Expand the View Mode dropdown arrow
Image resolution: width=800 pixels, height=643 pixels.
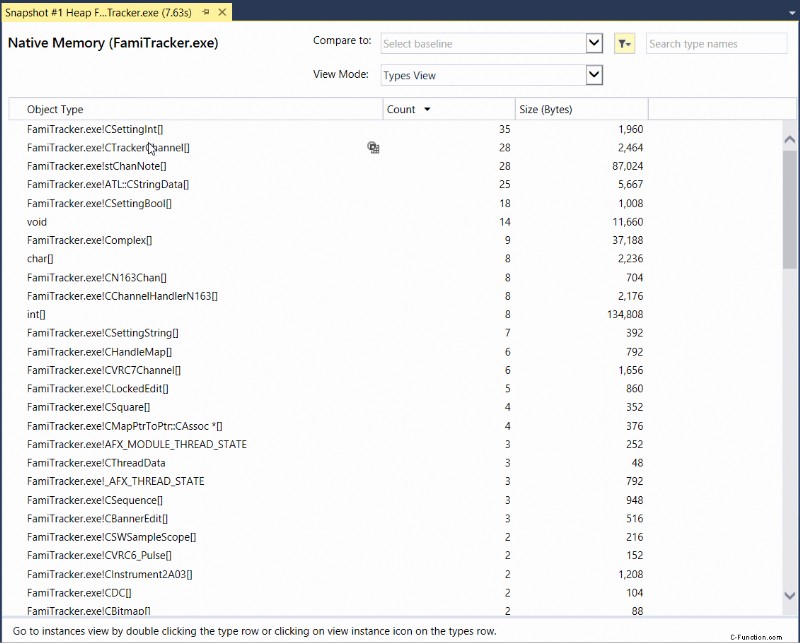point(594,75)
